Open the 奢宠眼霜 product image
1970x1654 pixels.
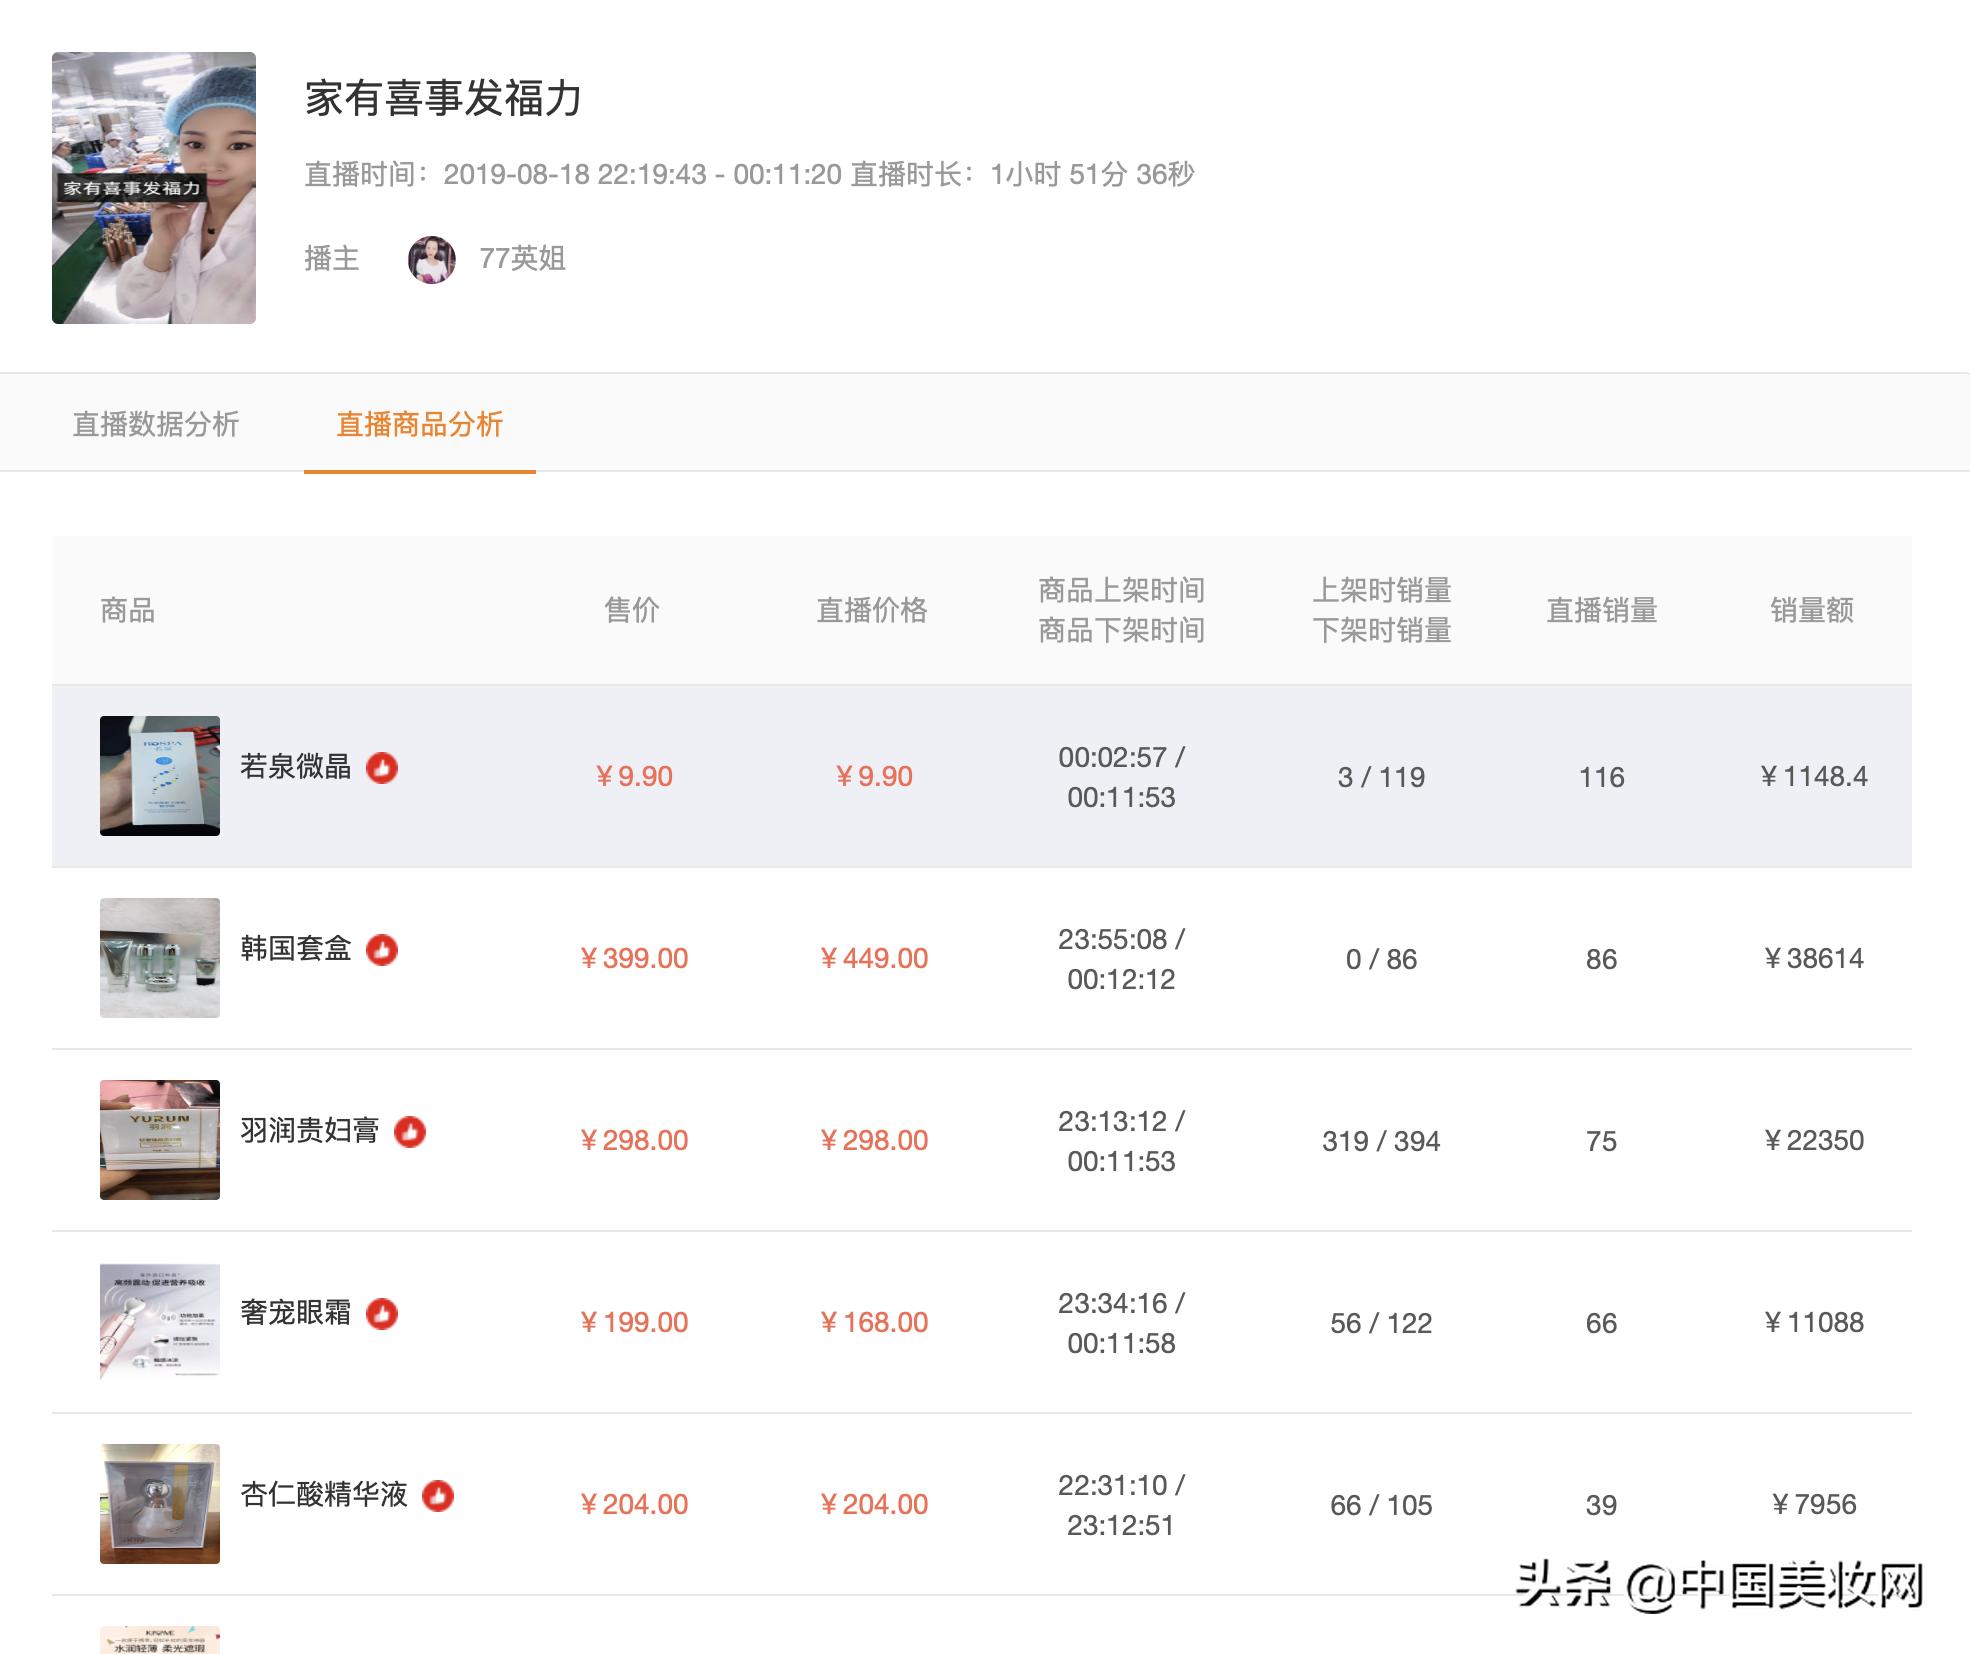(x=160, y=1320)
